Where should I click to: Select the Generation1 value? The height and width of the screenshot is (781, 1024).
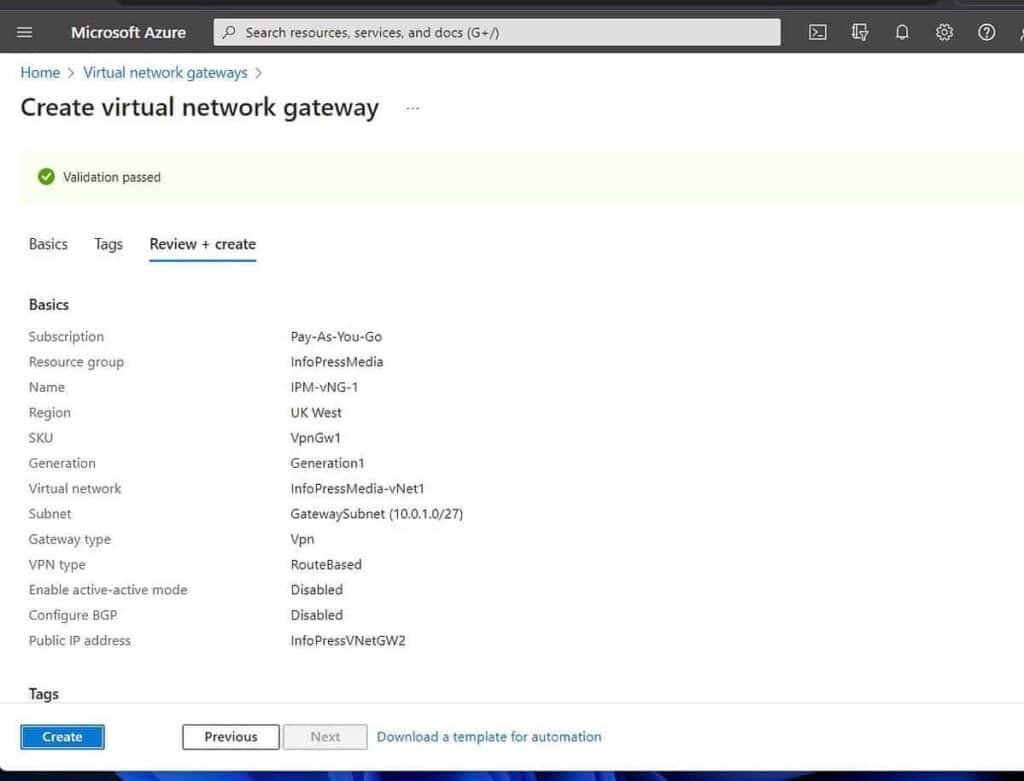(x=327, y=463)
